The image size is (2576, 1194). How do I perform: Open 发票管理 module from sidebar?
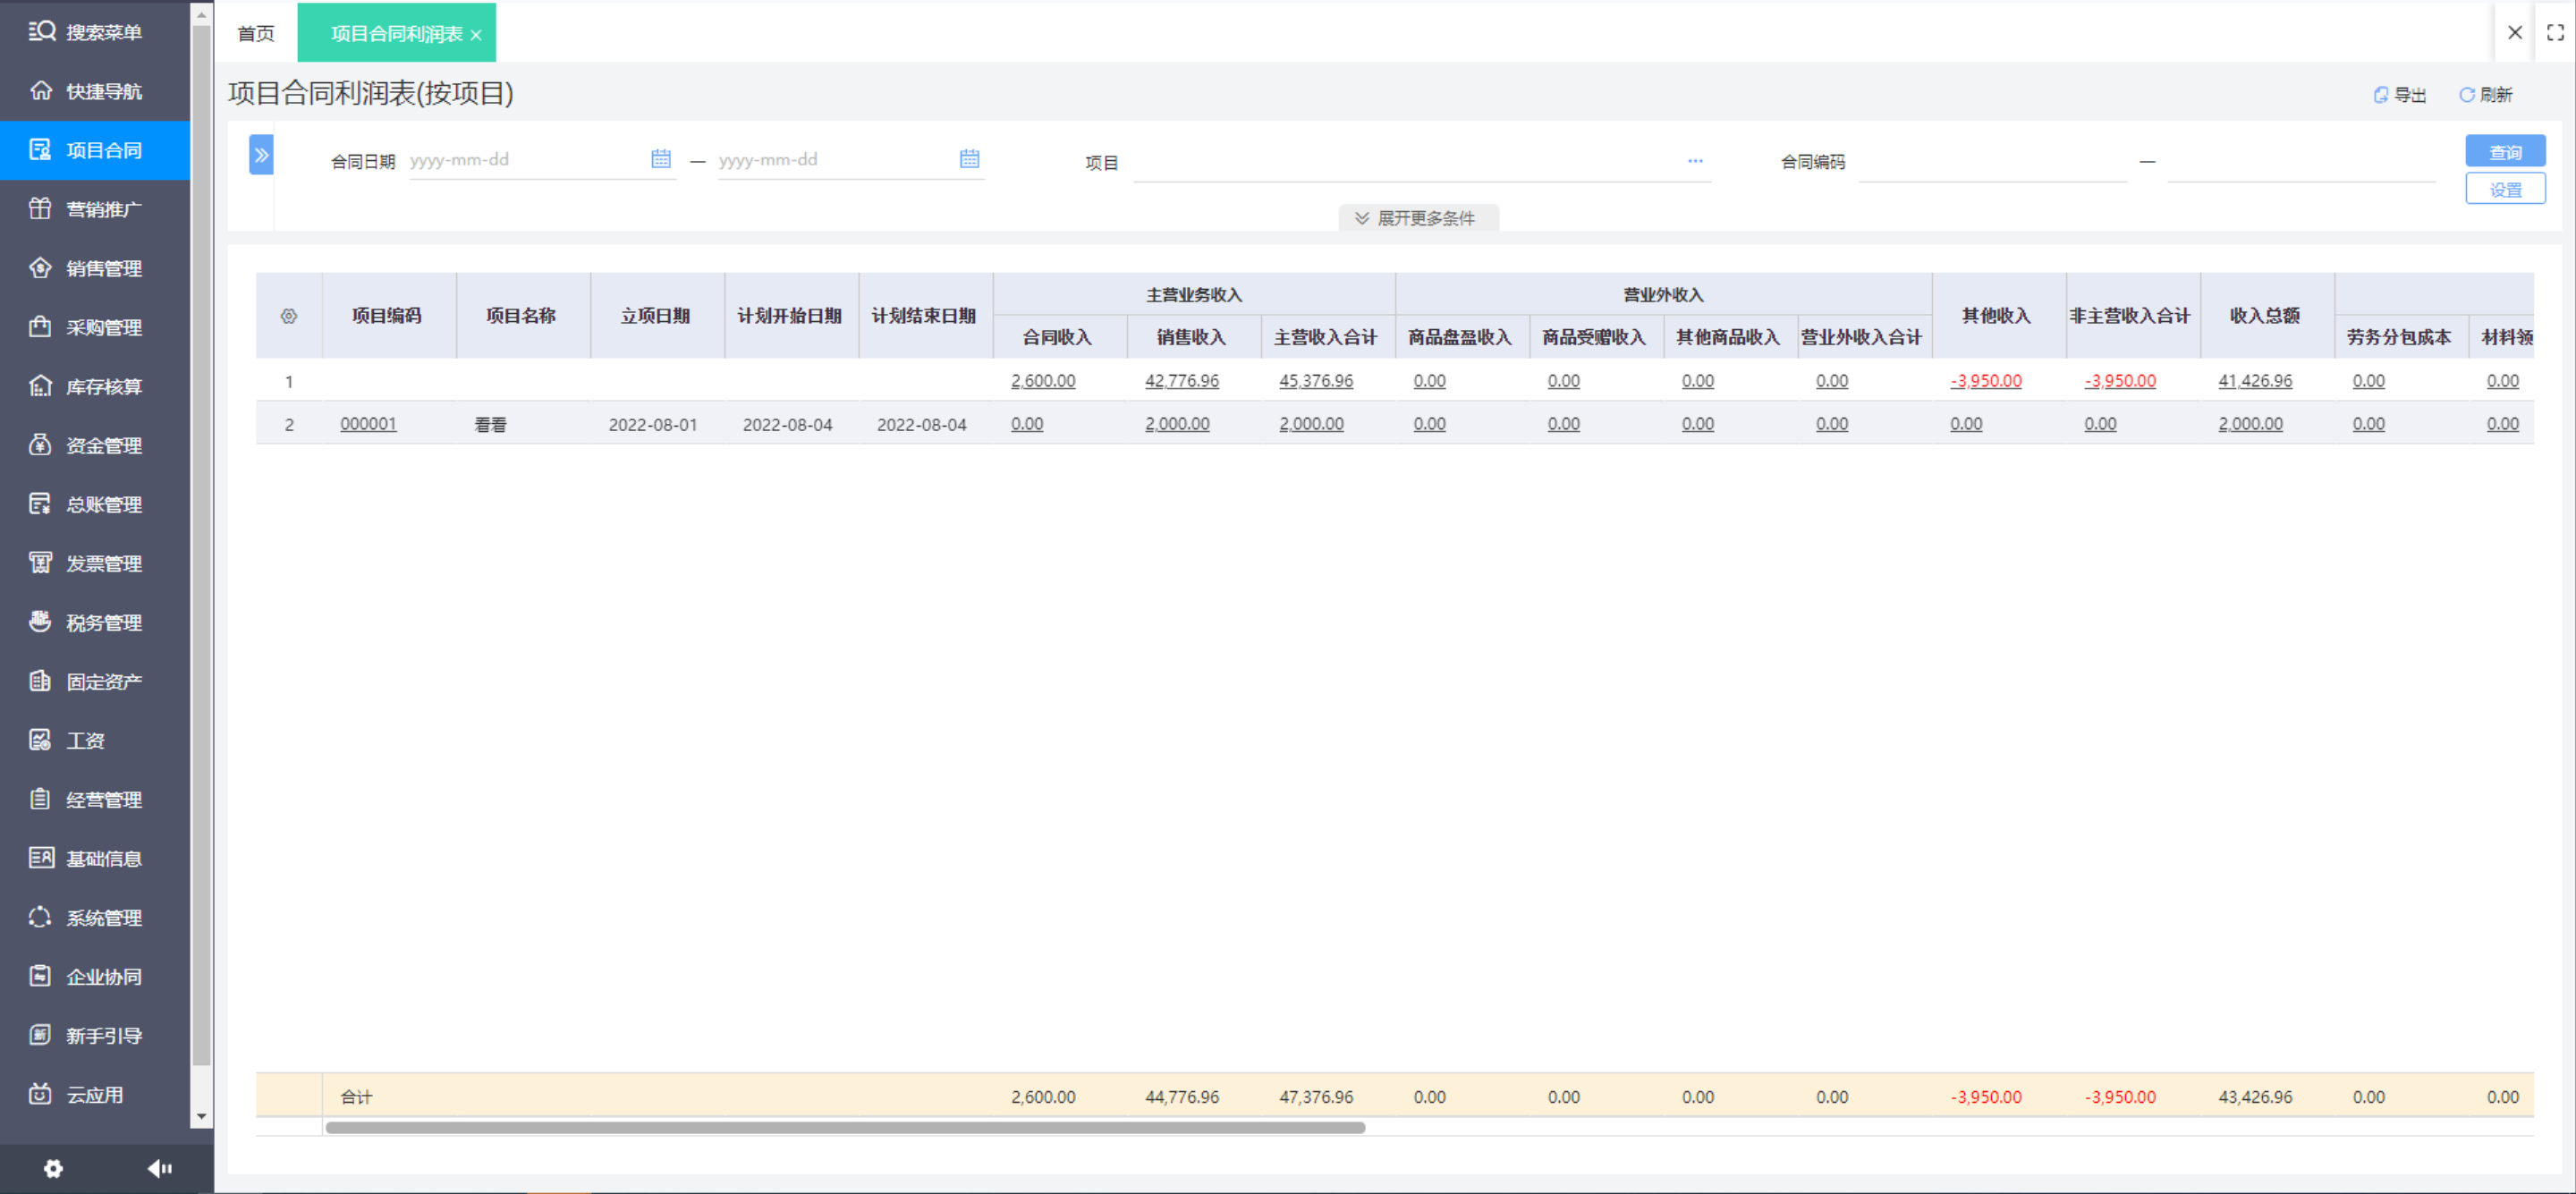[102, 563]
